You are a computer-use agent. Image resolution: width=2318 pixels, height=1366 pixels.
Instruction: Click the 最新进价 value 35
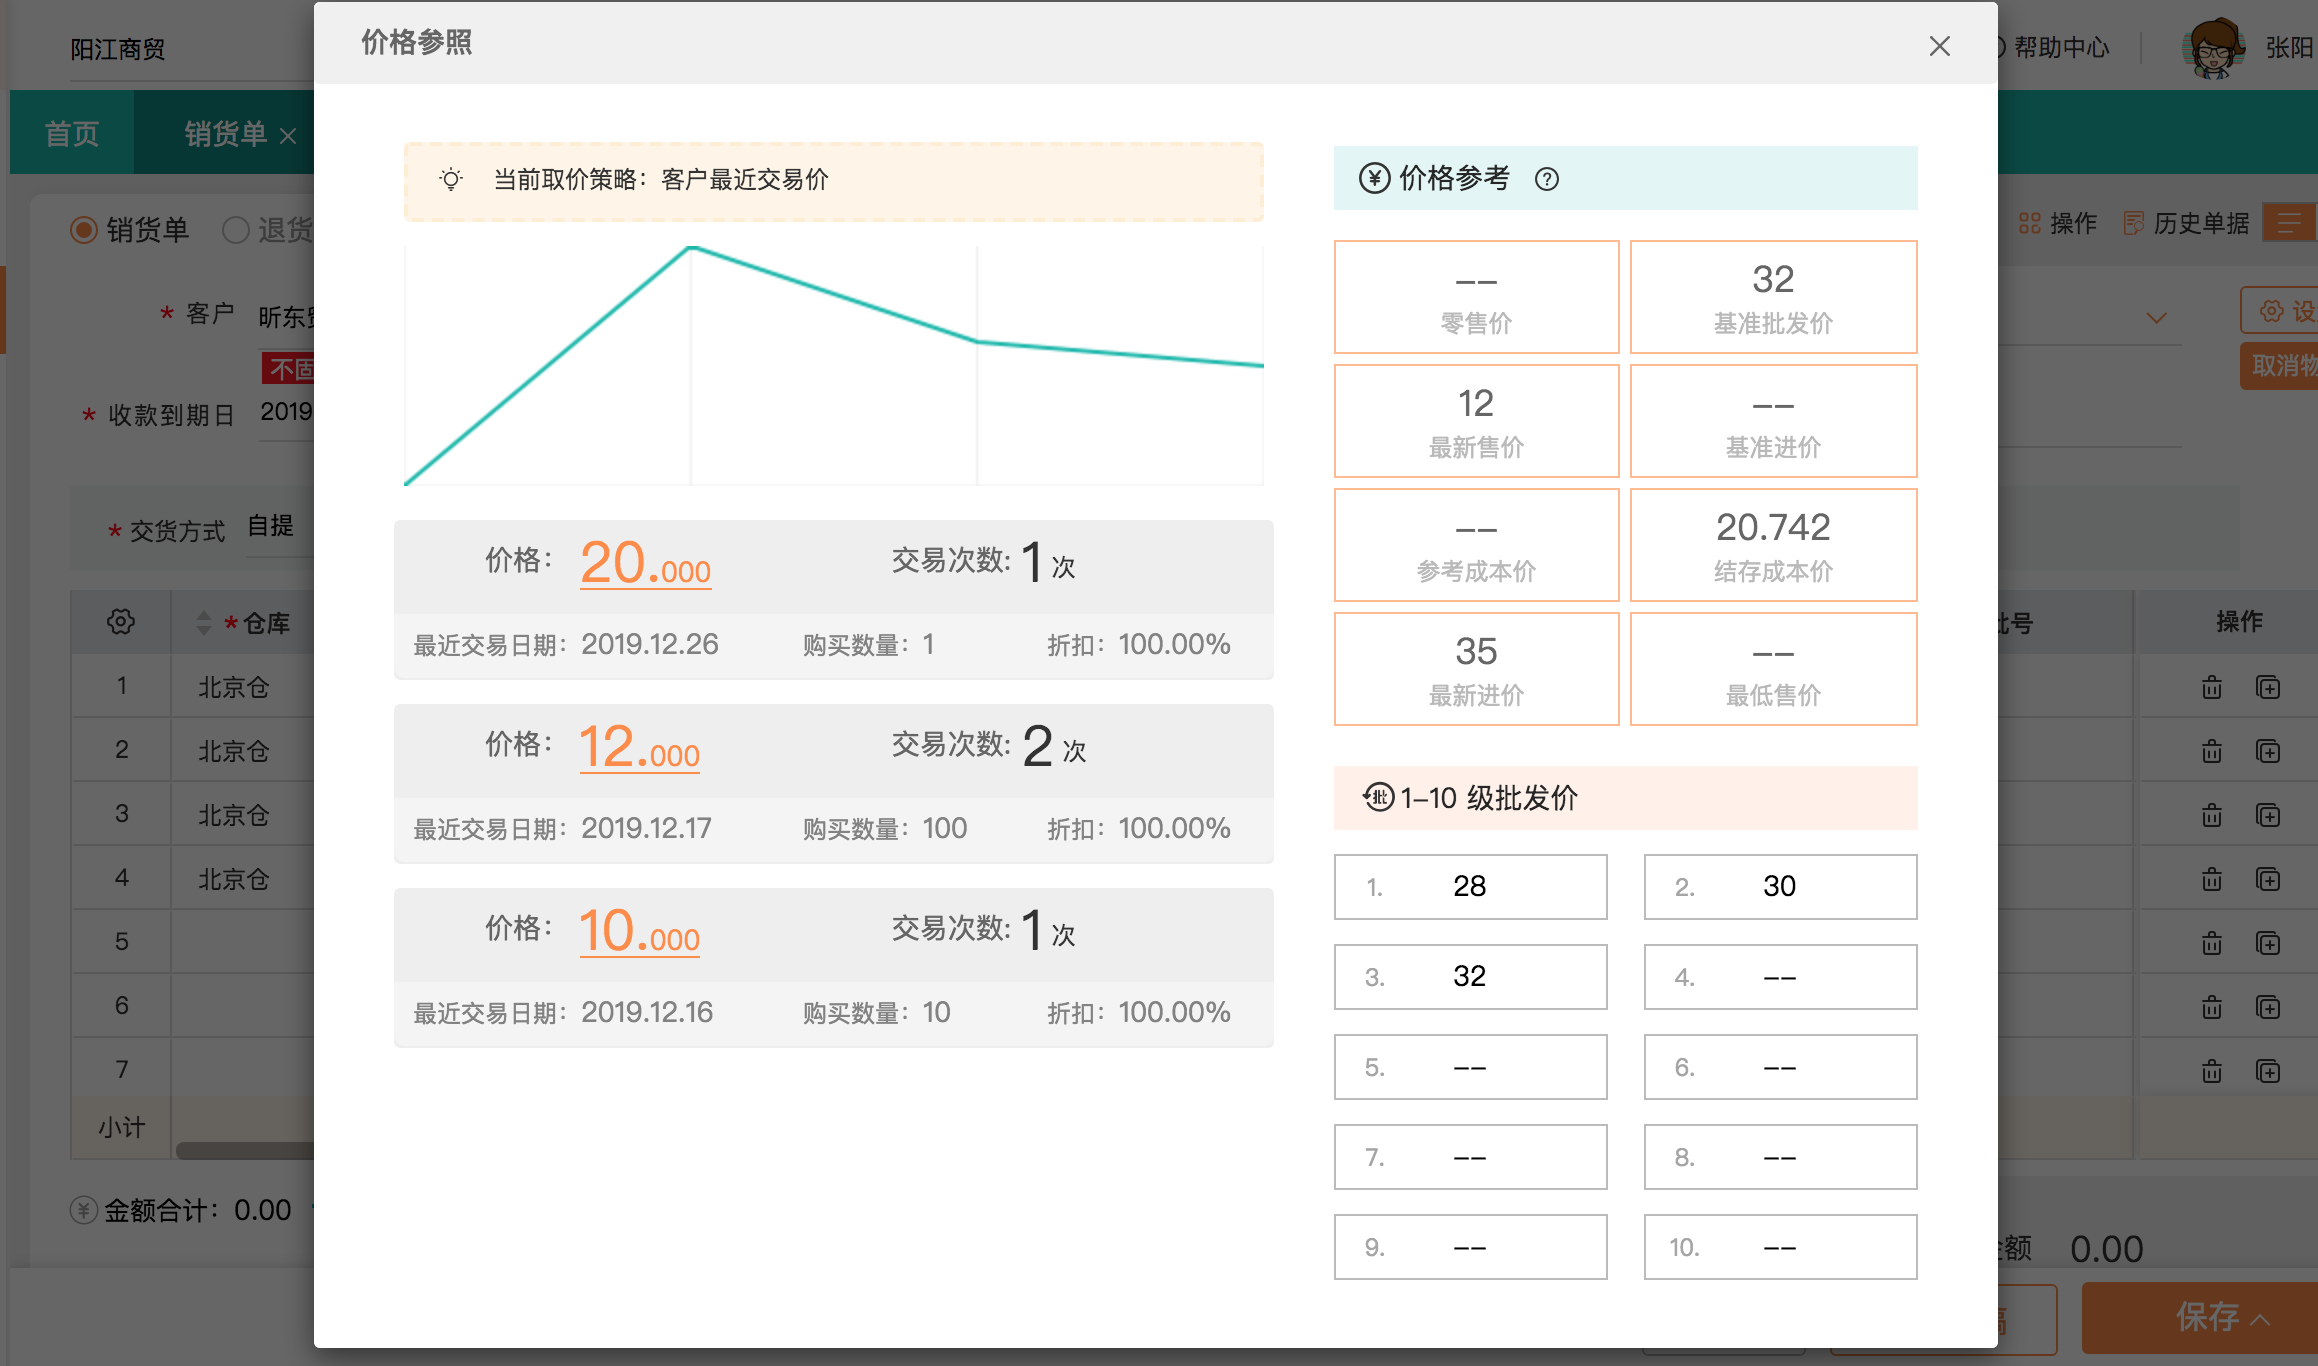point(1473,650)
